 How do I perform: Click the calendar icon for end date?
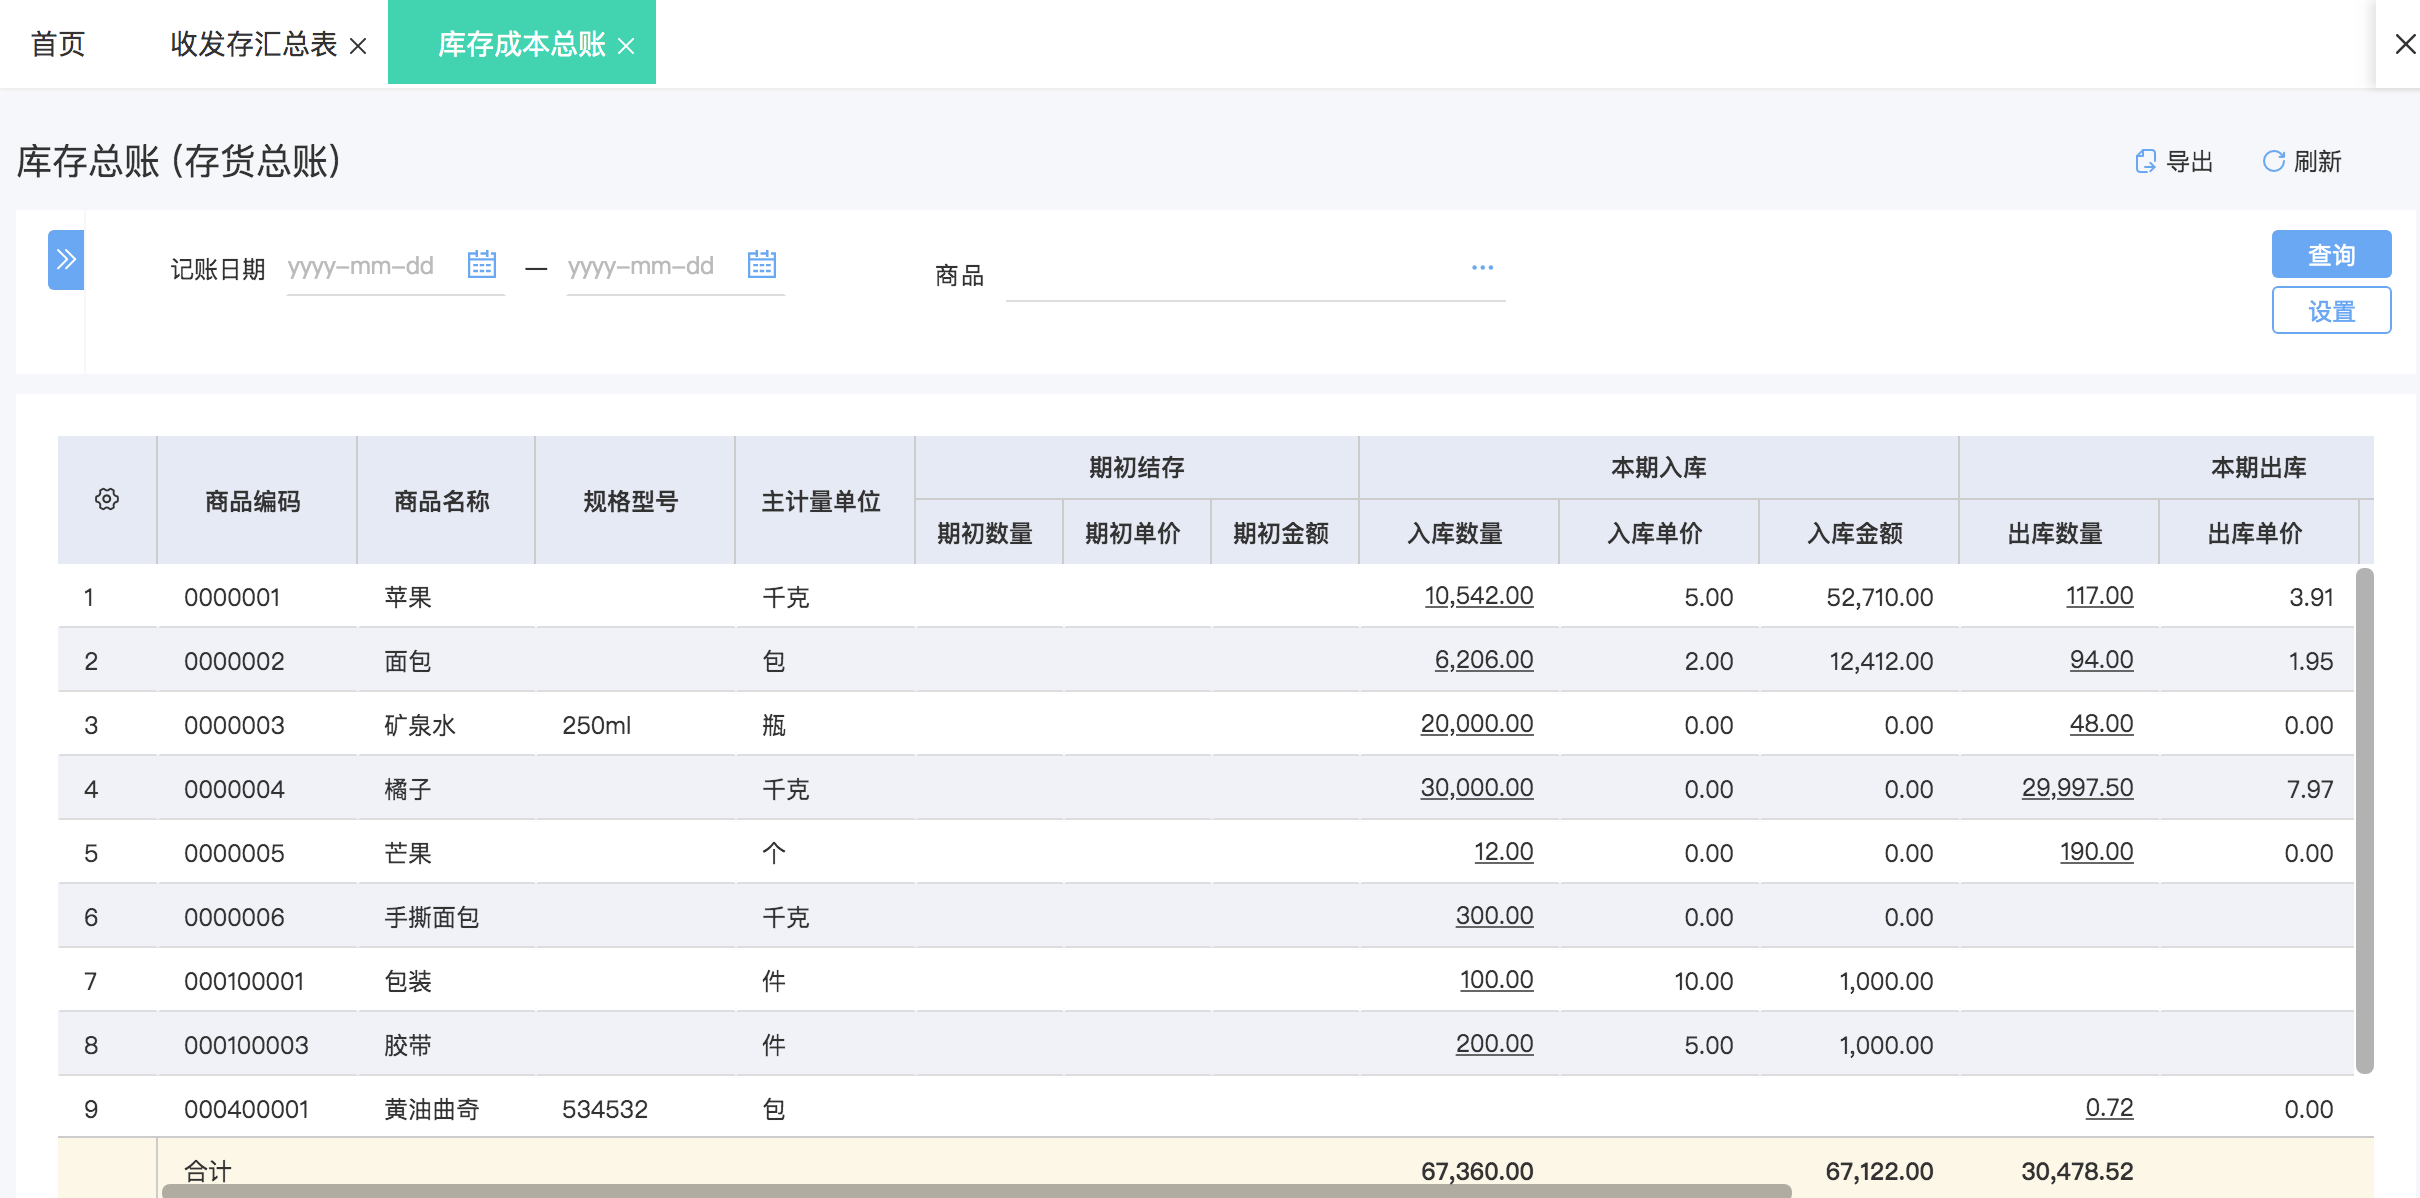759,266
